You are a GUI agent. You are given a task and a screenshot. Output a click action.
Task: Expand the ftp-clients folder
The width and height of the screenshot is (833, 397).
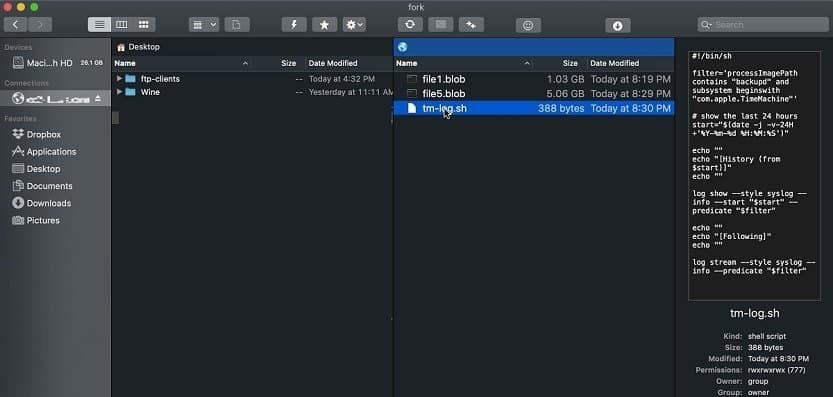[x=119, y=79]
